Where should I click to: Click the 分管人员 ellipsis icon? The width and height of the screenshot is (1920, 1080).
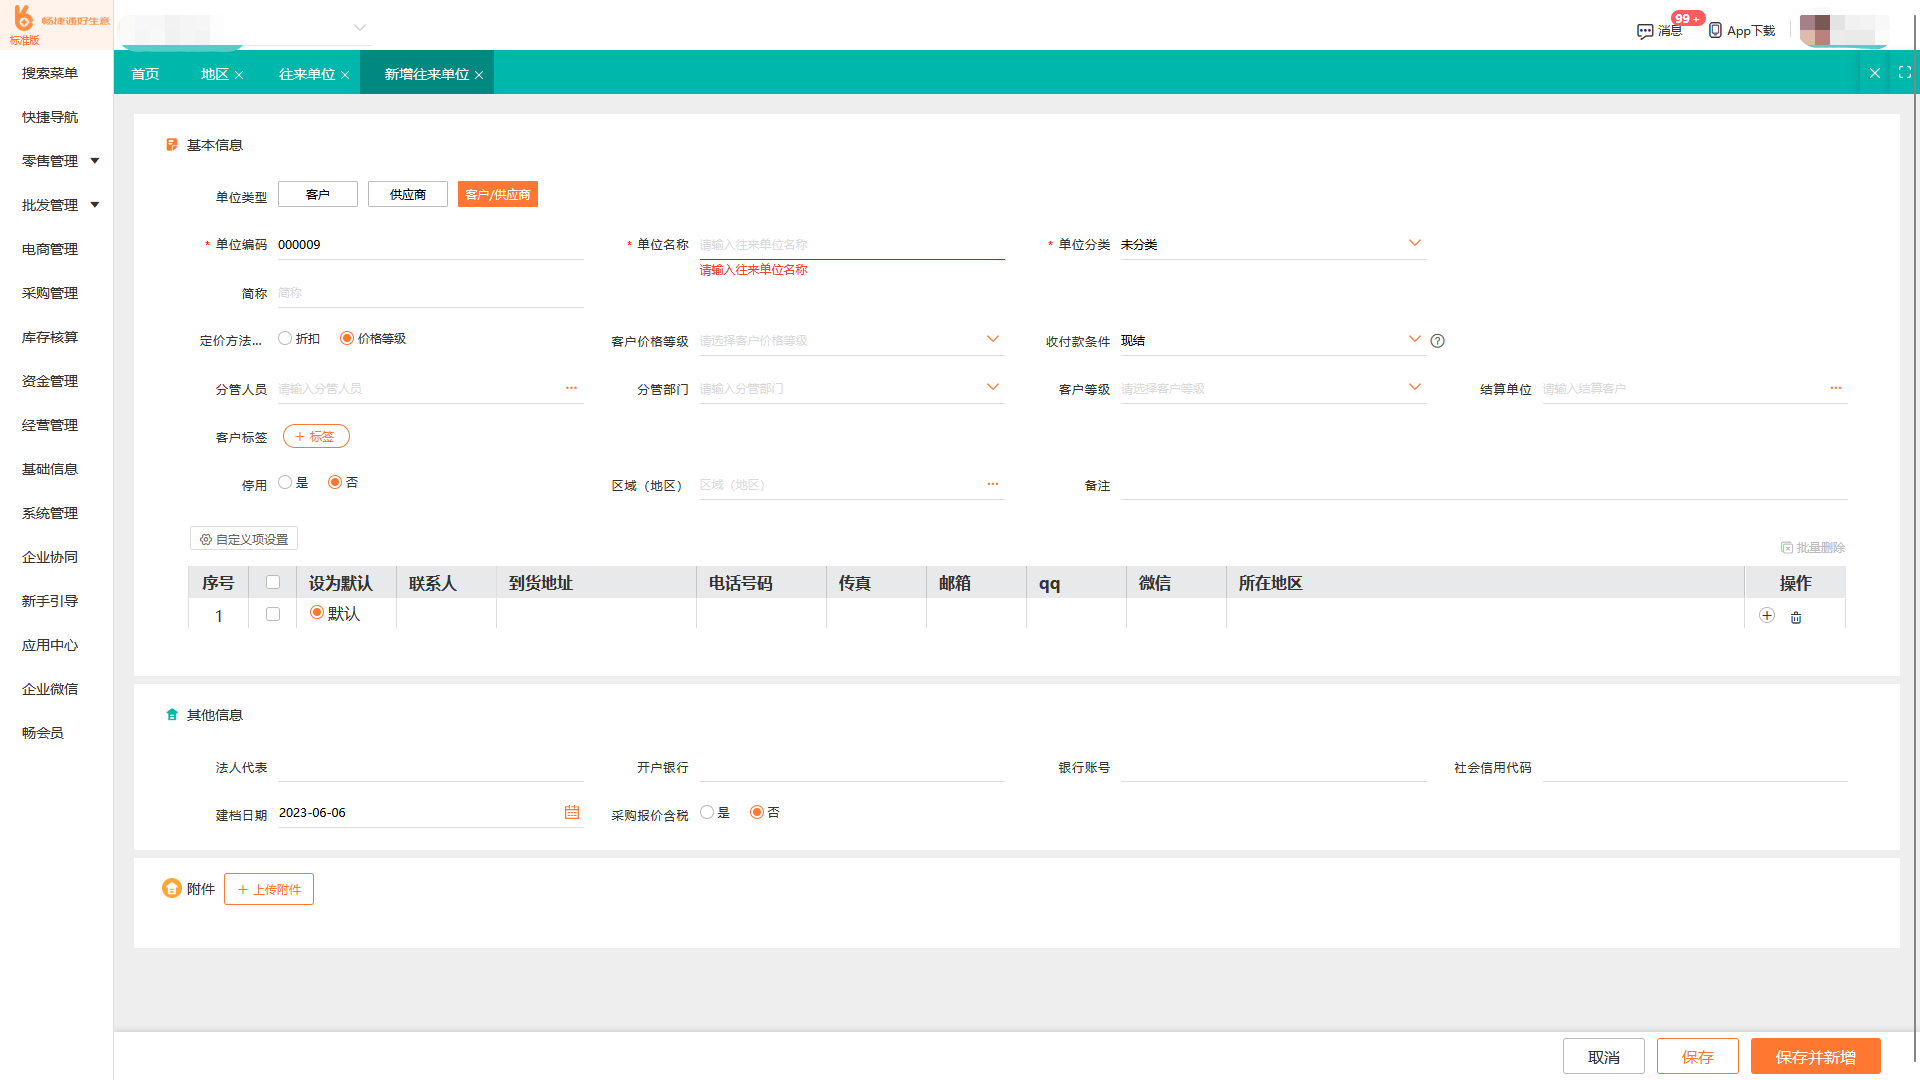[x=570, y=388]
